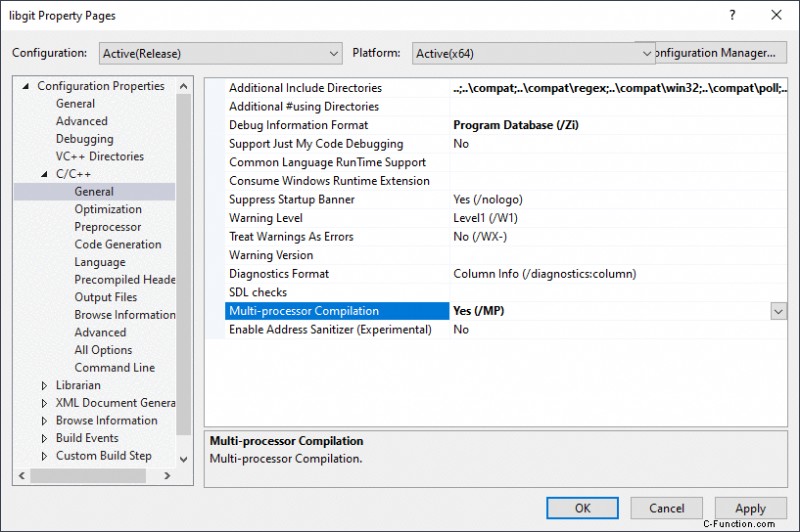Select Command Line in the tree

point(114,367)
